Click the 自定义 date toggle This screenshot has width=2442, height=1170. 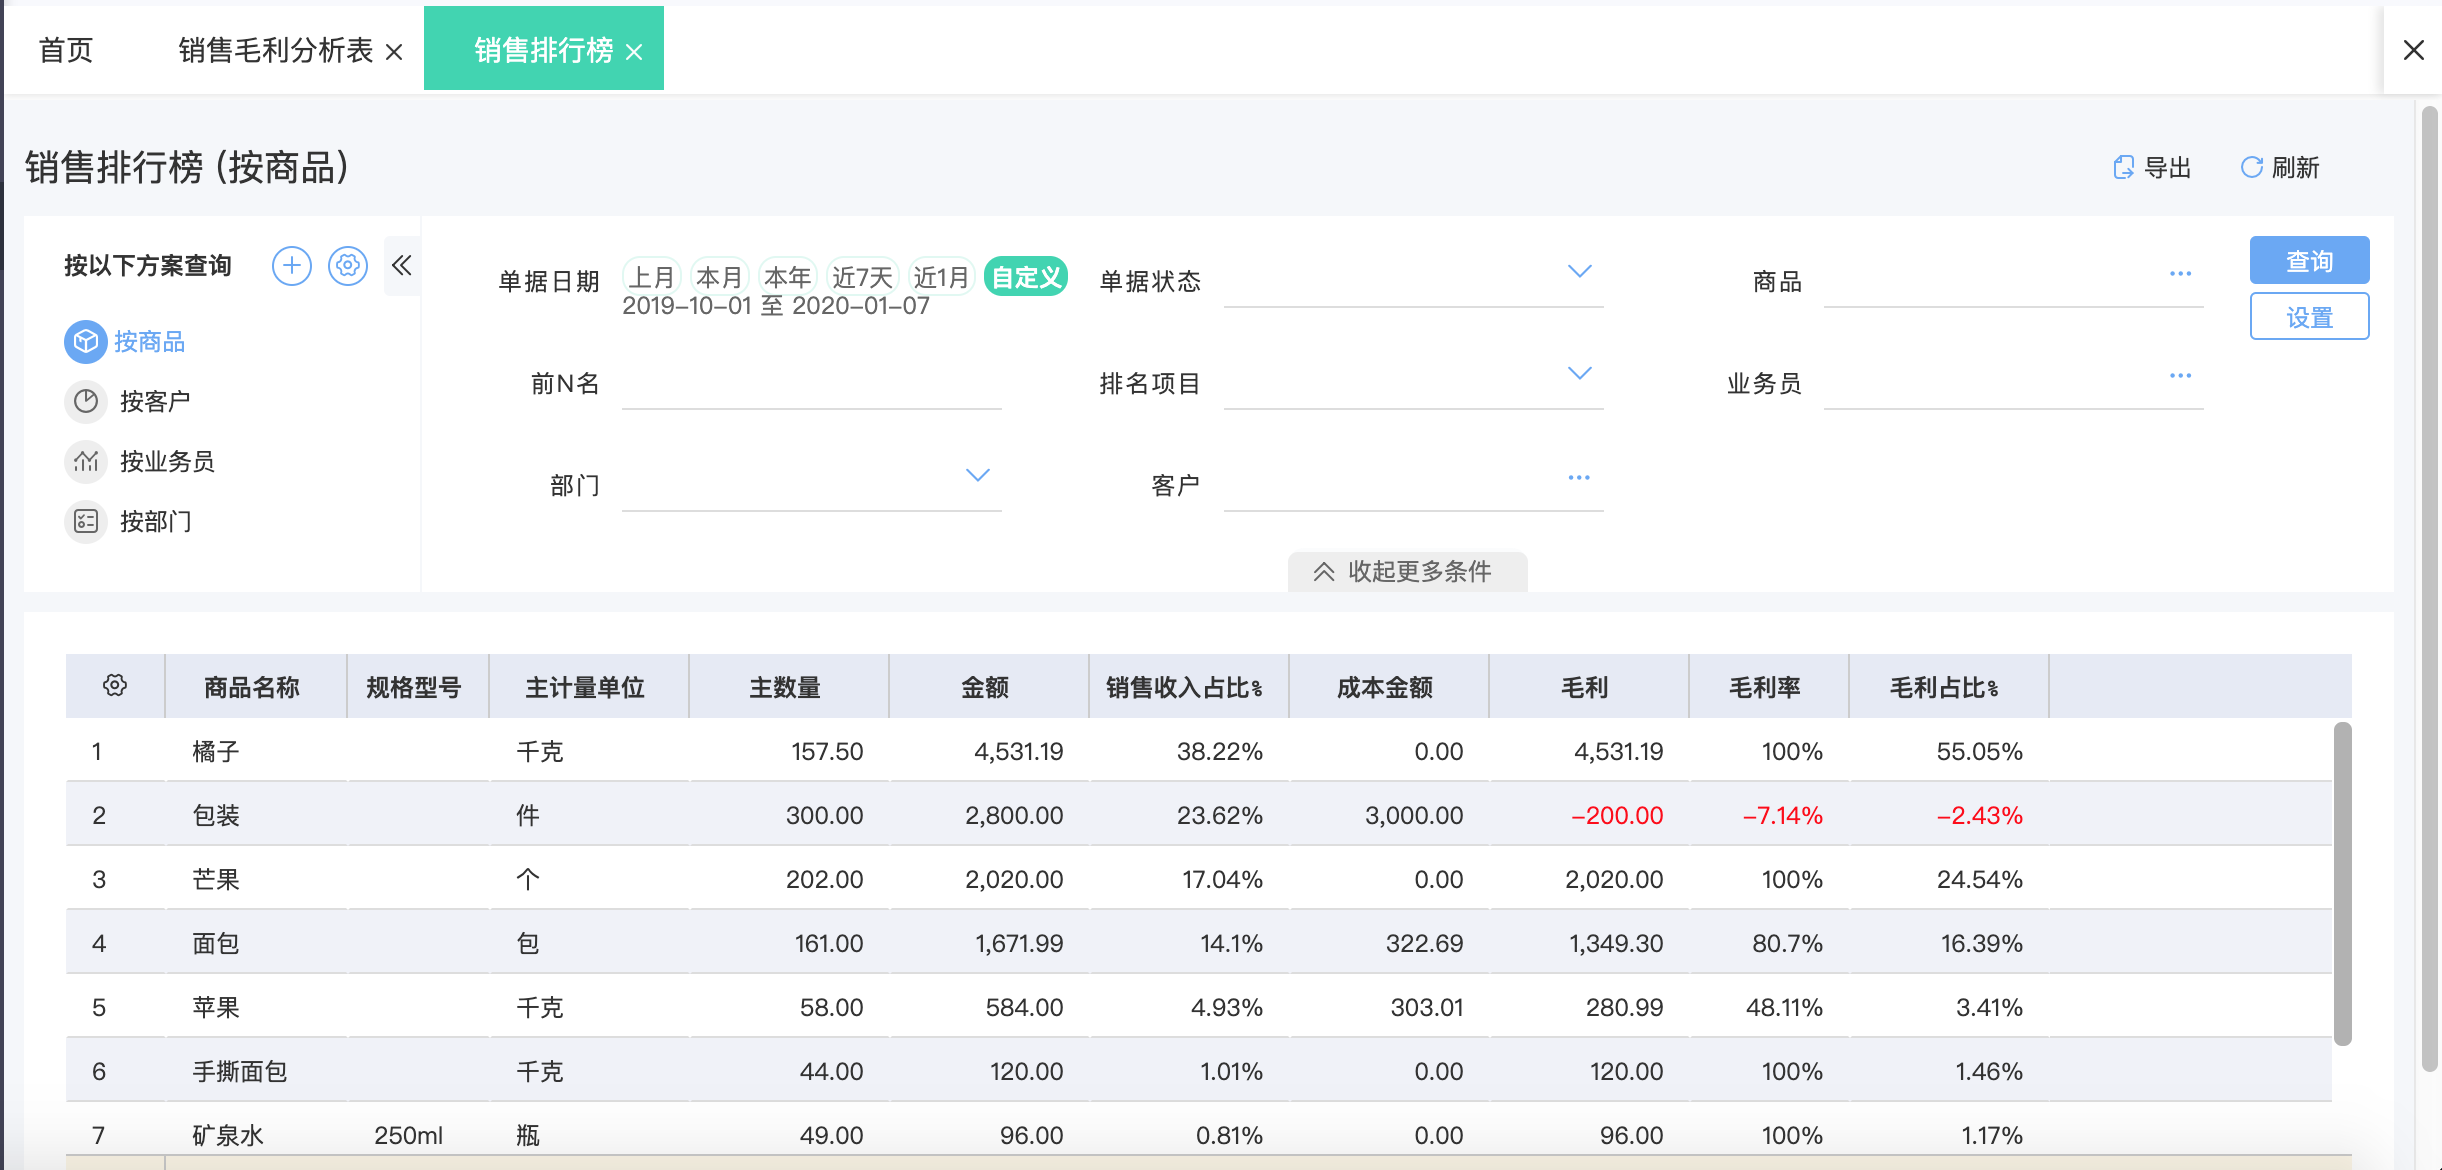tap(1026, 277)
